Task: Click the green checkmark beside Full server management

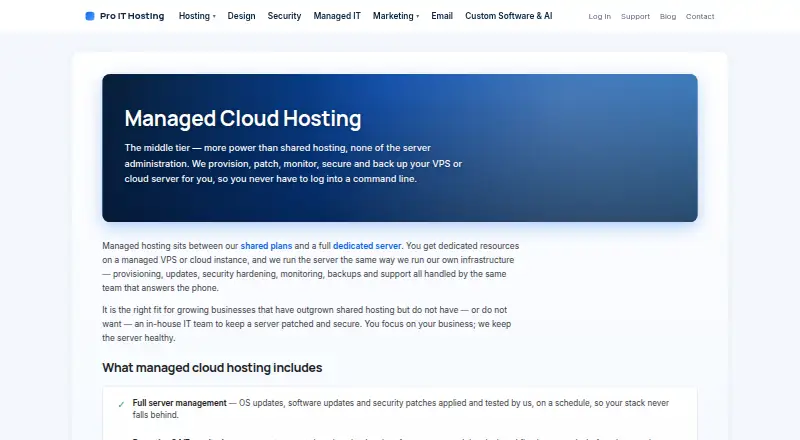Action: point(121,405)
